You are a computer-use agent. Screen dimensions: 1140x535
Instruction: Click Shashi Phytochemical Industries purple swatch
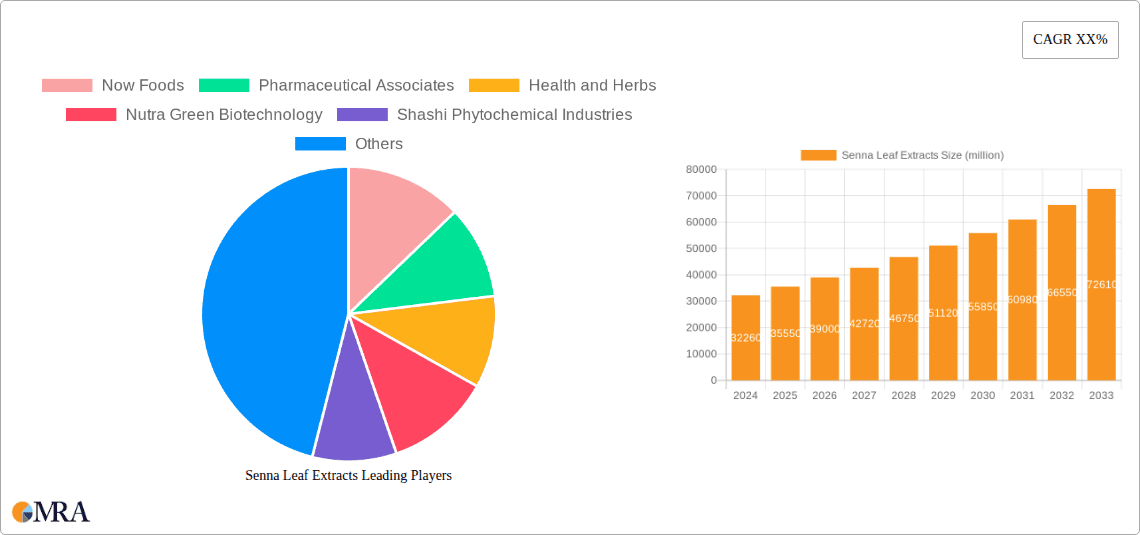tap(362, 115)
